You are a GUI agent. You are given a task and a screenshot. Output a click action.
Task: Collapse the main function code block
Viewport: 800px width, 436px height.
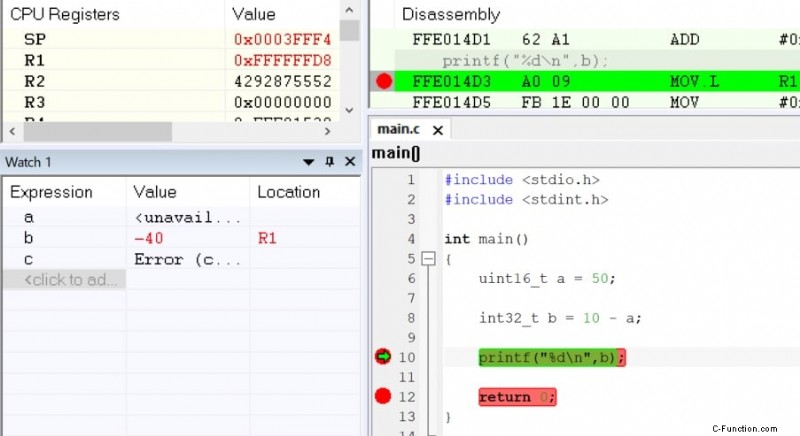[429, 259]
